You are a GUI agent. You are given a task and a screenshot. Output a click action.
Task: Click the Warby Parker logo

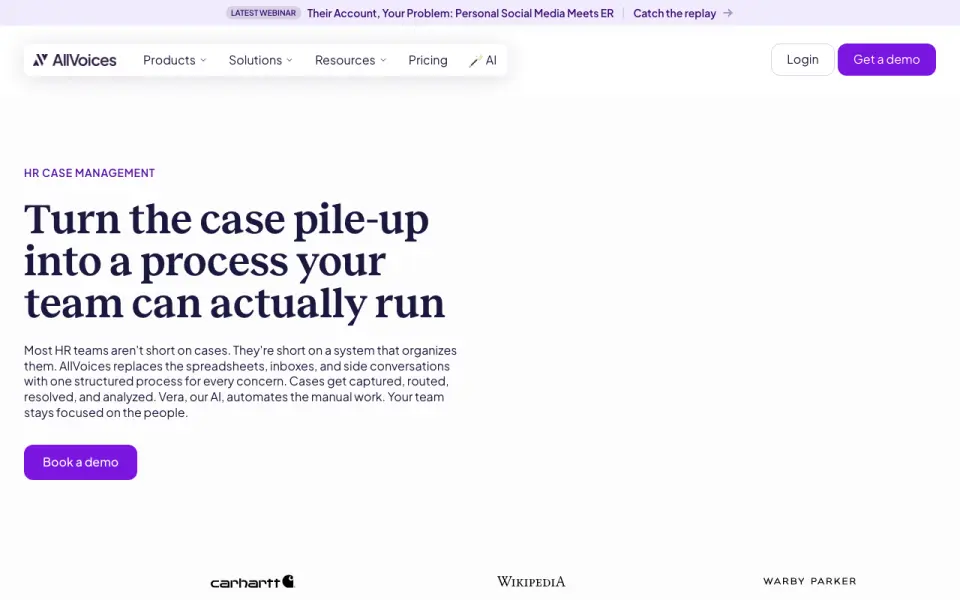809,581
